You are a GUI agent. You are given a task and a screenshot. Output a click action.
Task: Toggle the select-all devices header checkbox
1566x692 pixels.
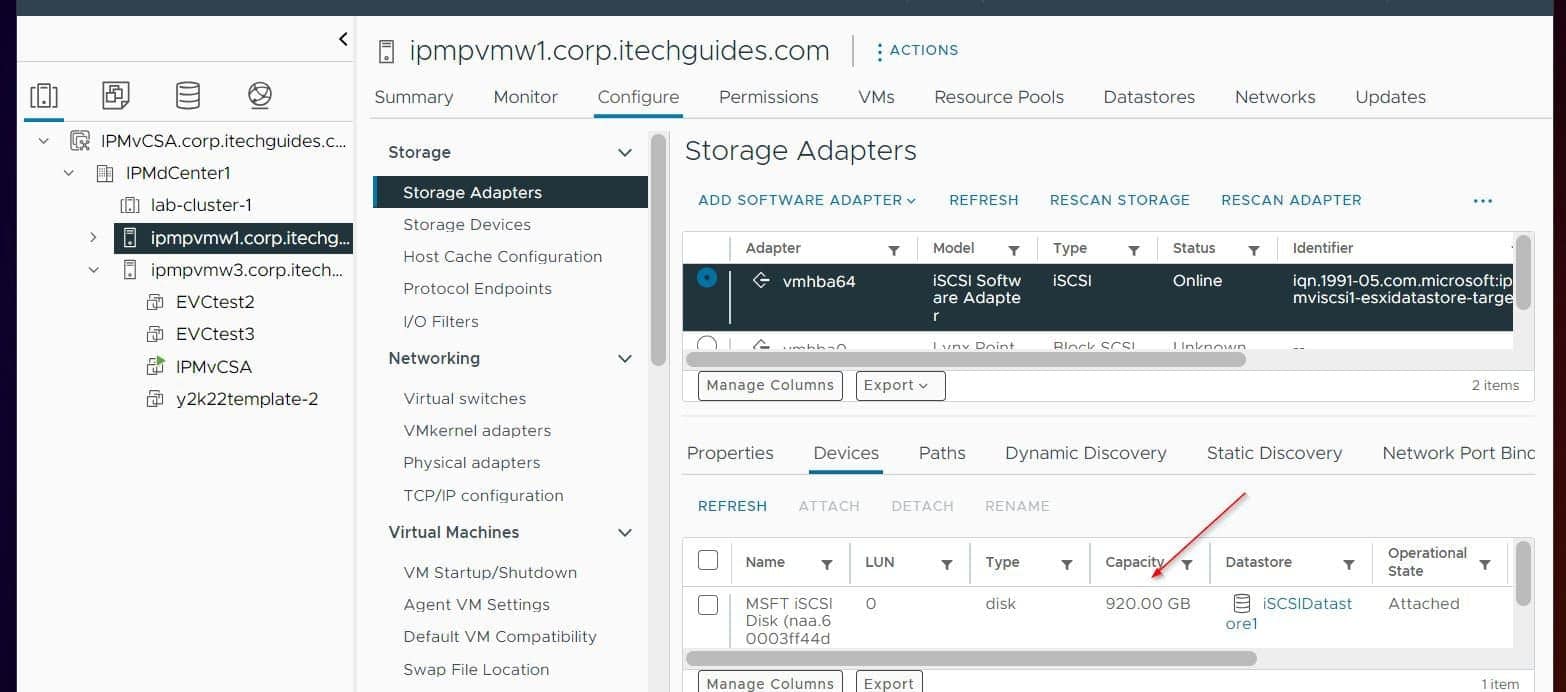708,560
